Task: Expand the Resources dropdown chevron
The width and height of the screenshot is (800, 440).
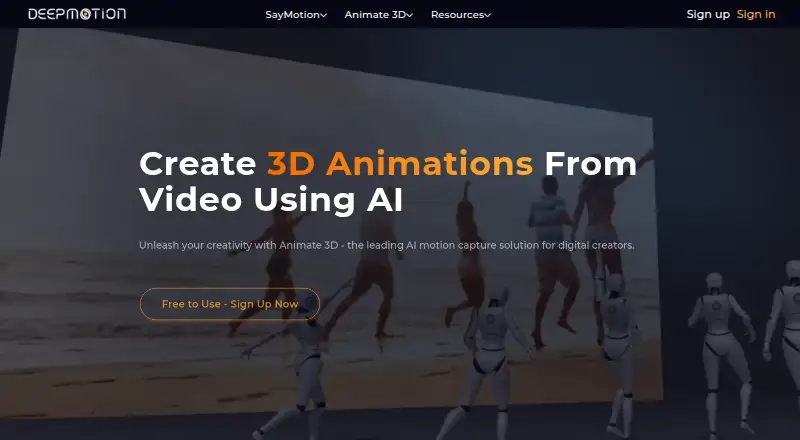Action: [487, 15]
